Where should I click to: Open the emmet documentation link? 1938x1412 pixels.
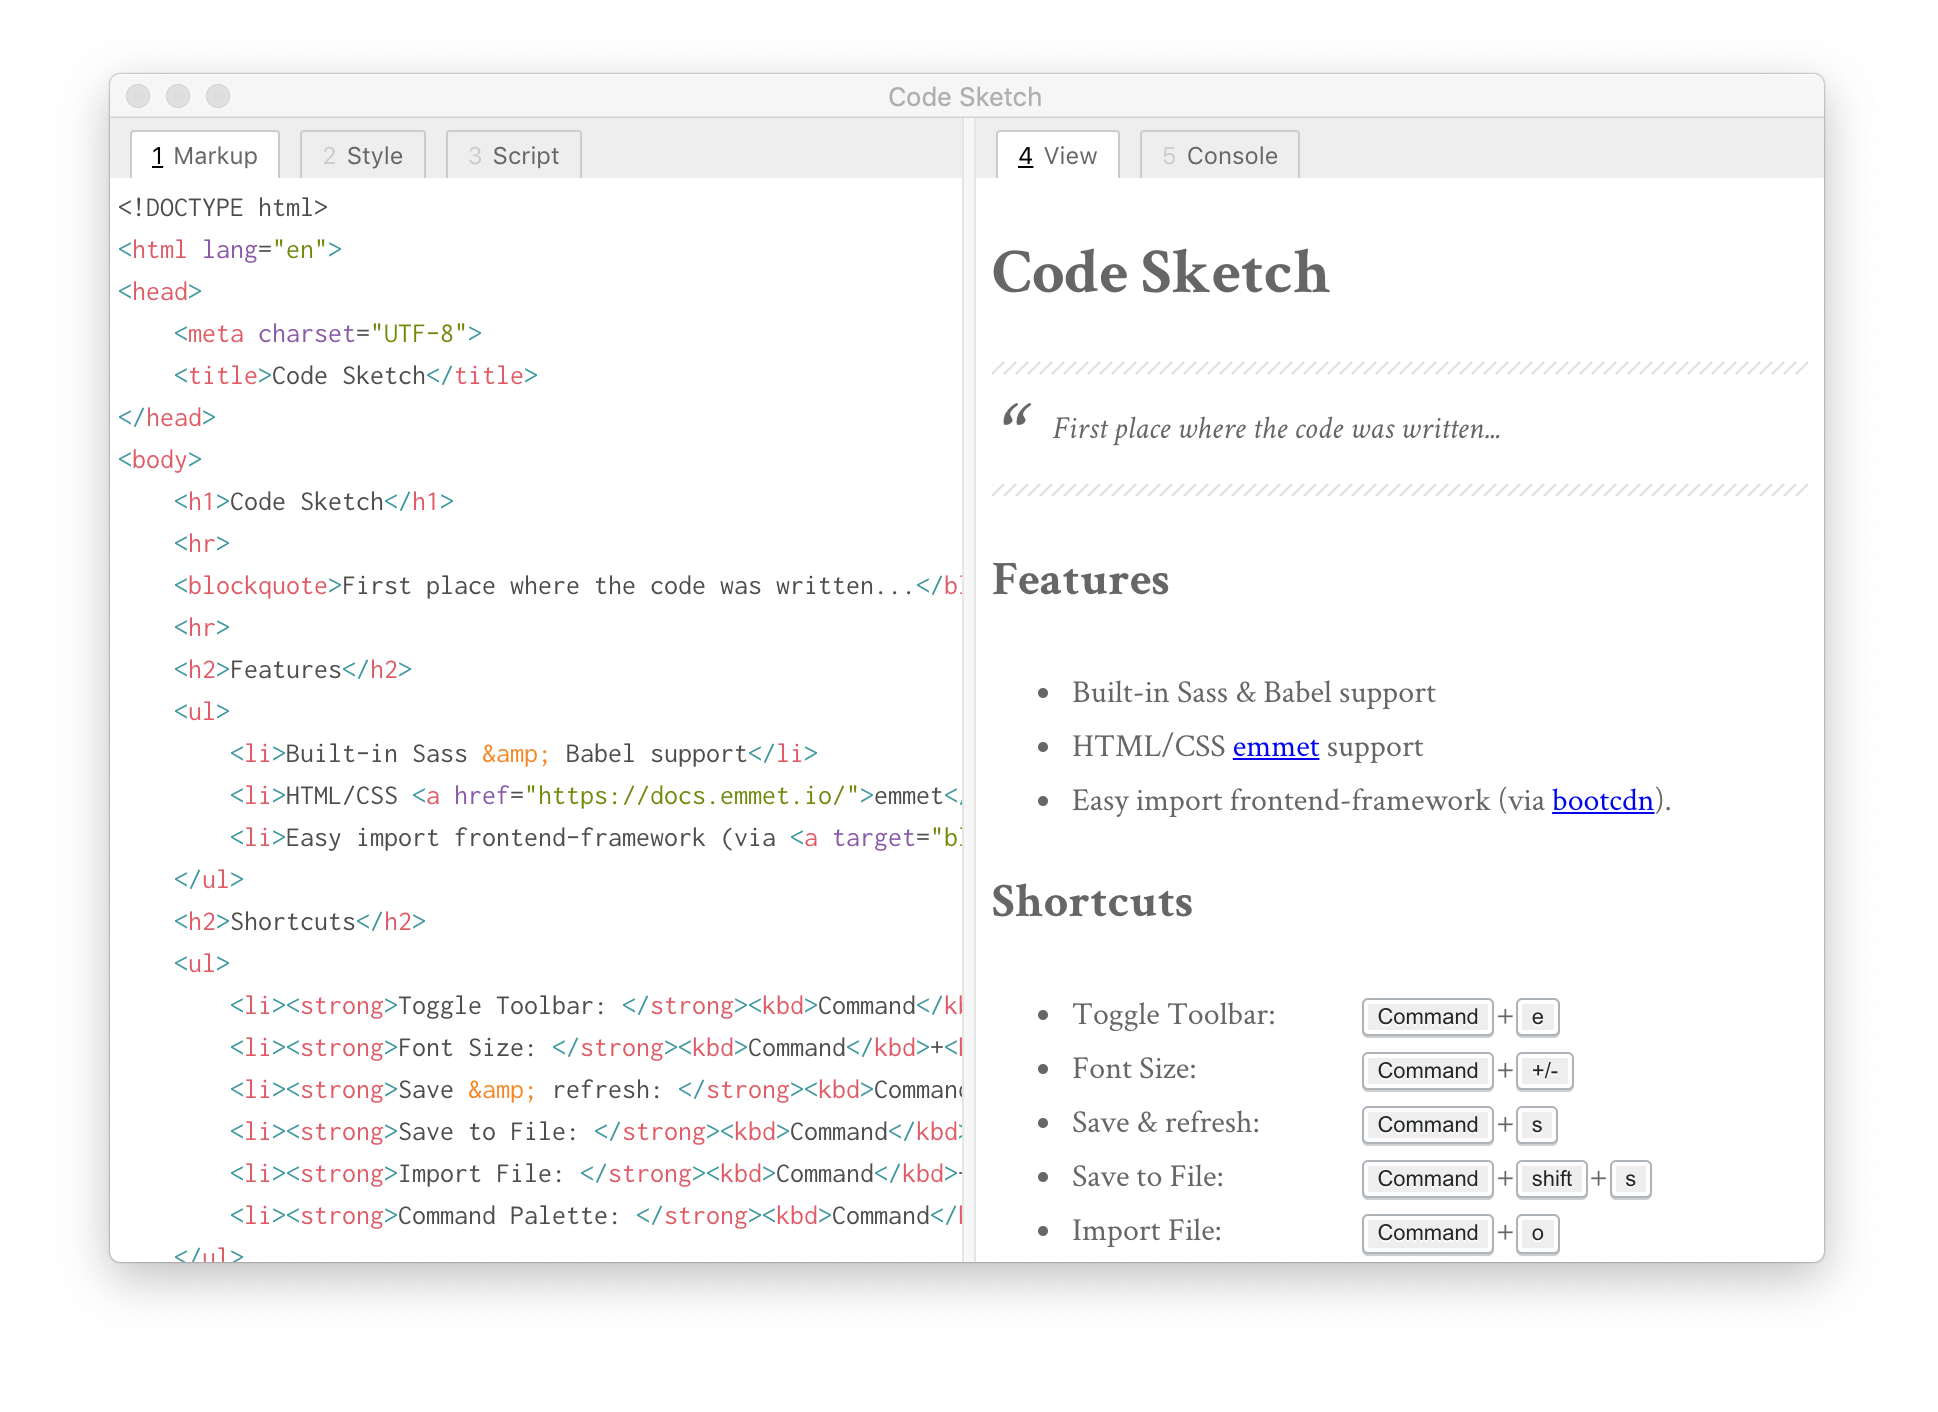(1275, 746)
